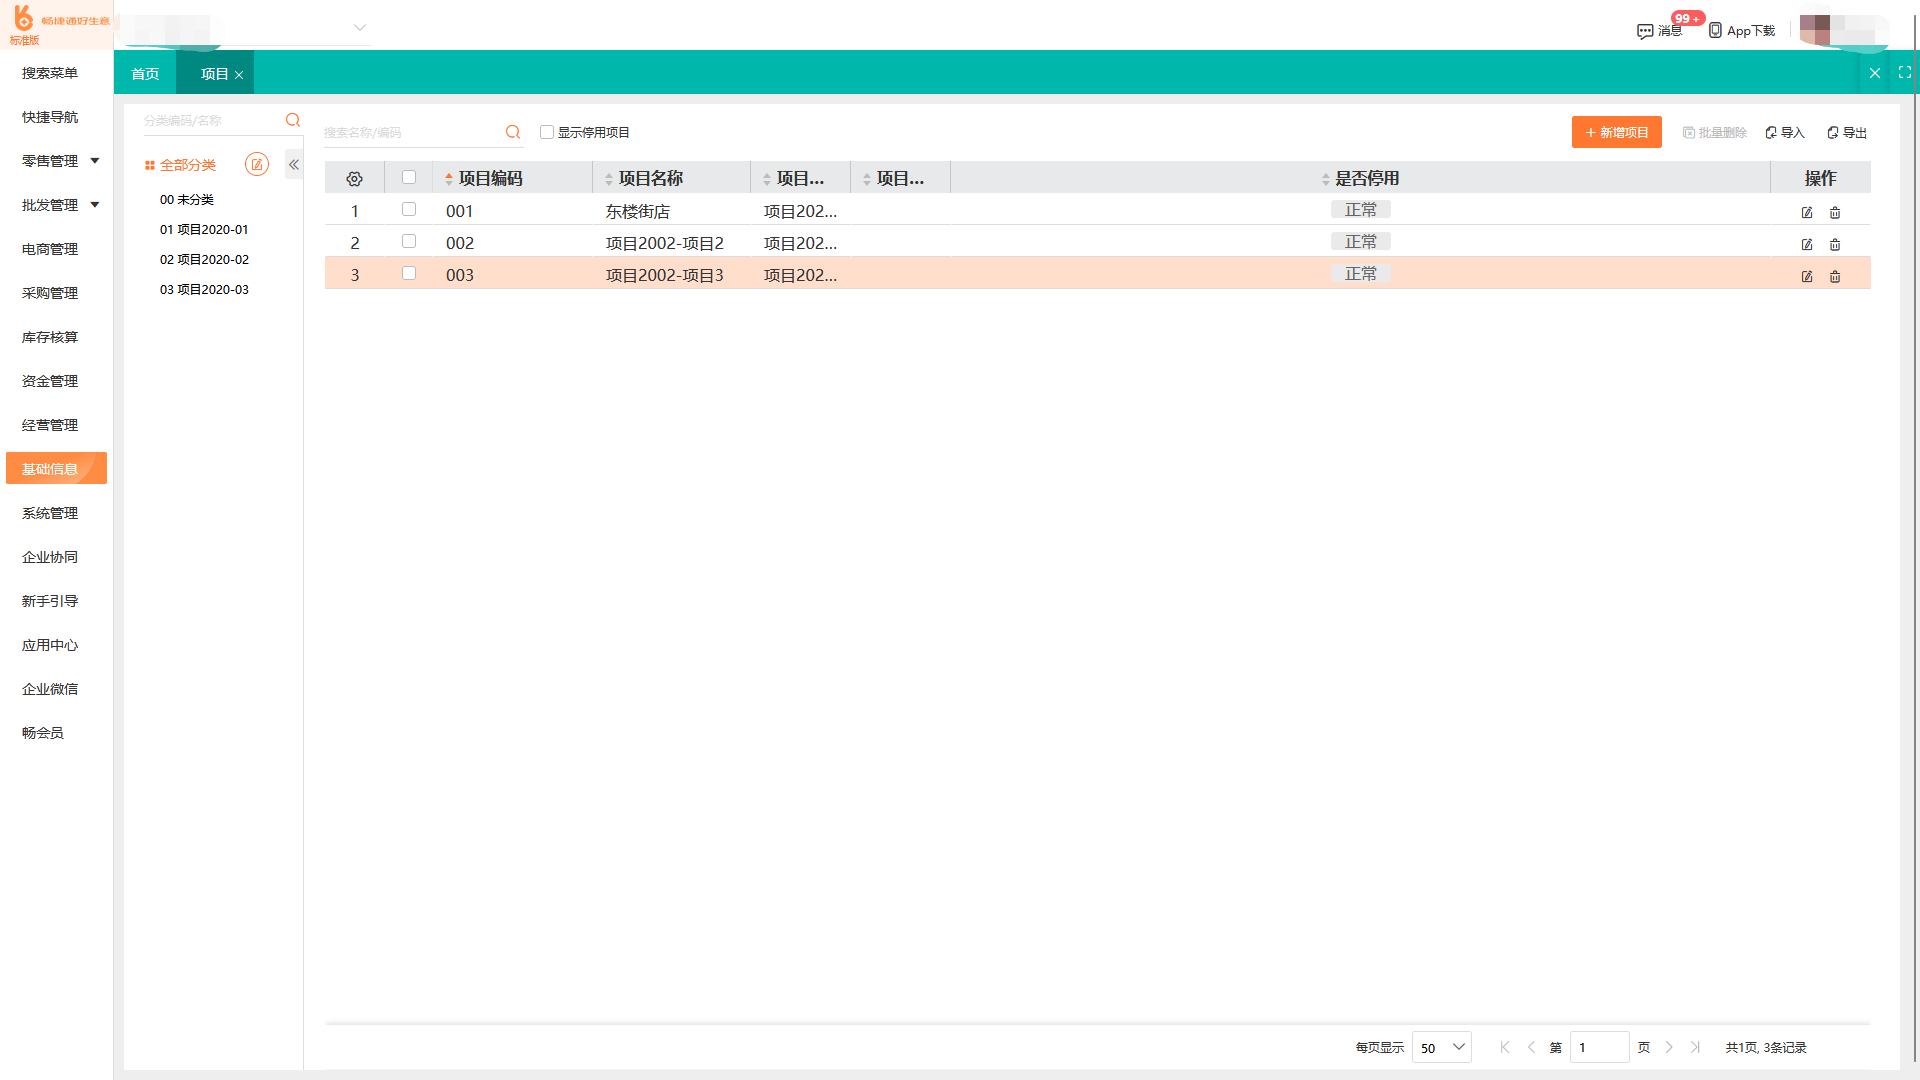This screenshot has width=1920, height=1080.
Task: Click 批量删除 button
Action: [x=1710, y=132]
